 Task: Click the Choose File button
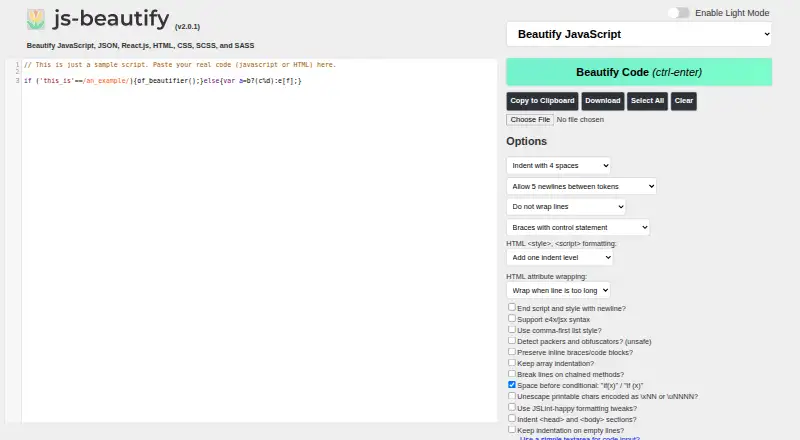click(530, 119)
